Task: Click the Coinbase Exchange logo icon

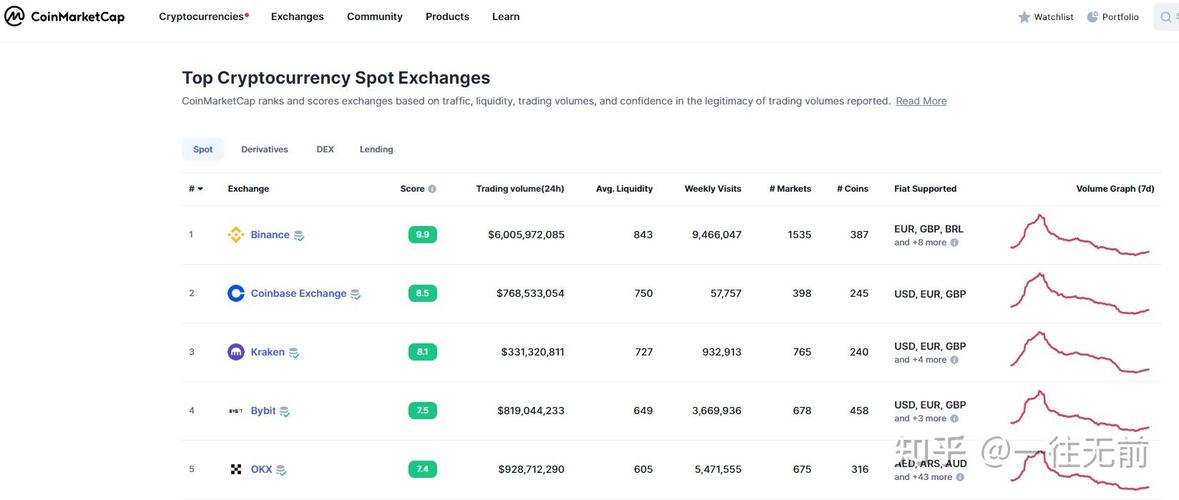Action: [236, 294]
